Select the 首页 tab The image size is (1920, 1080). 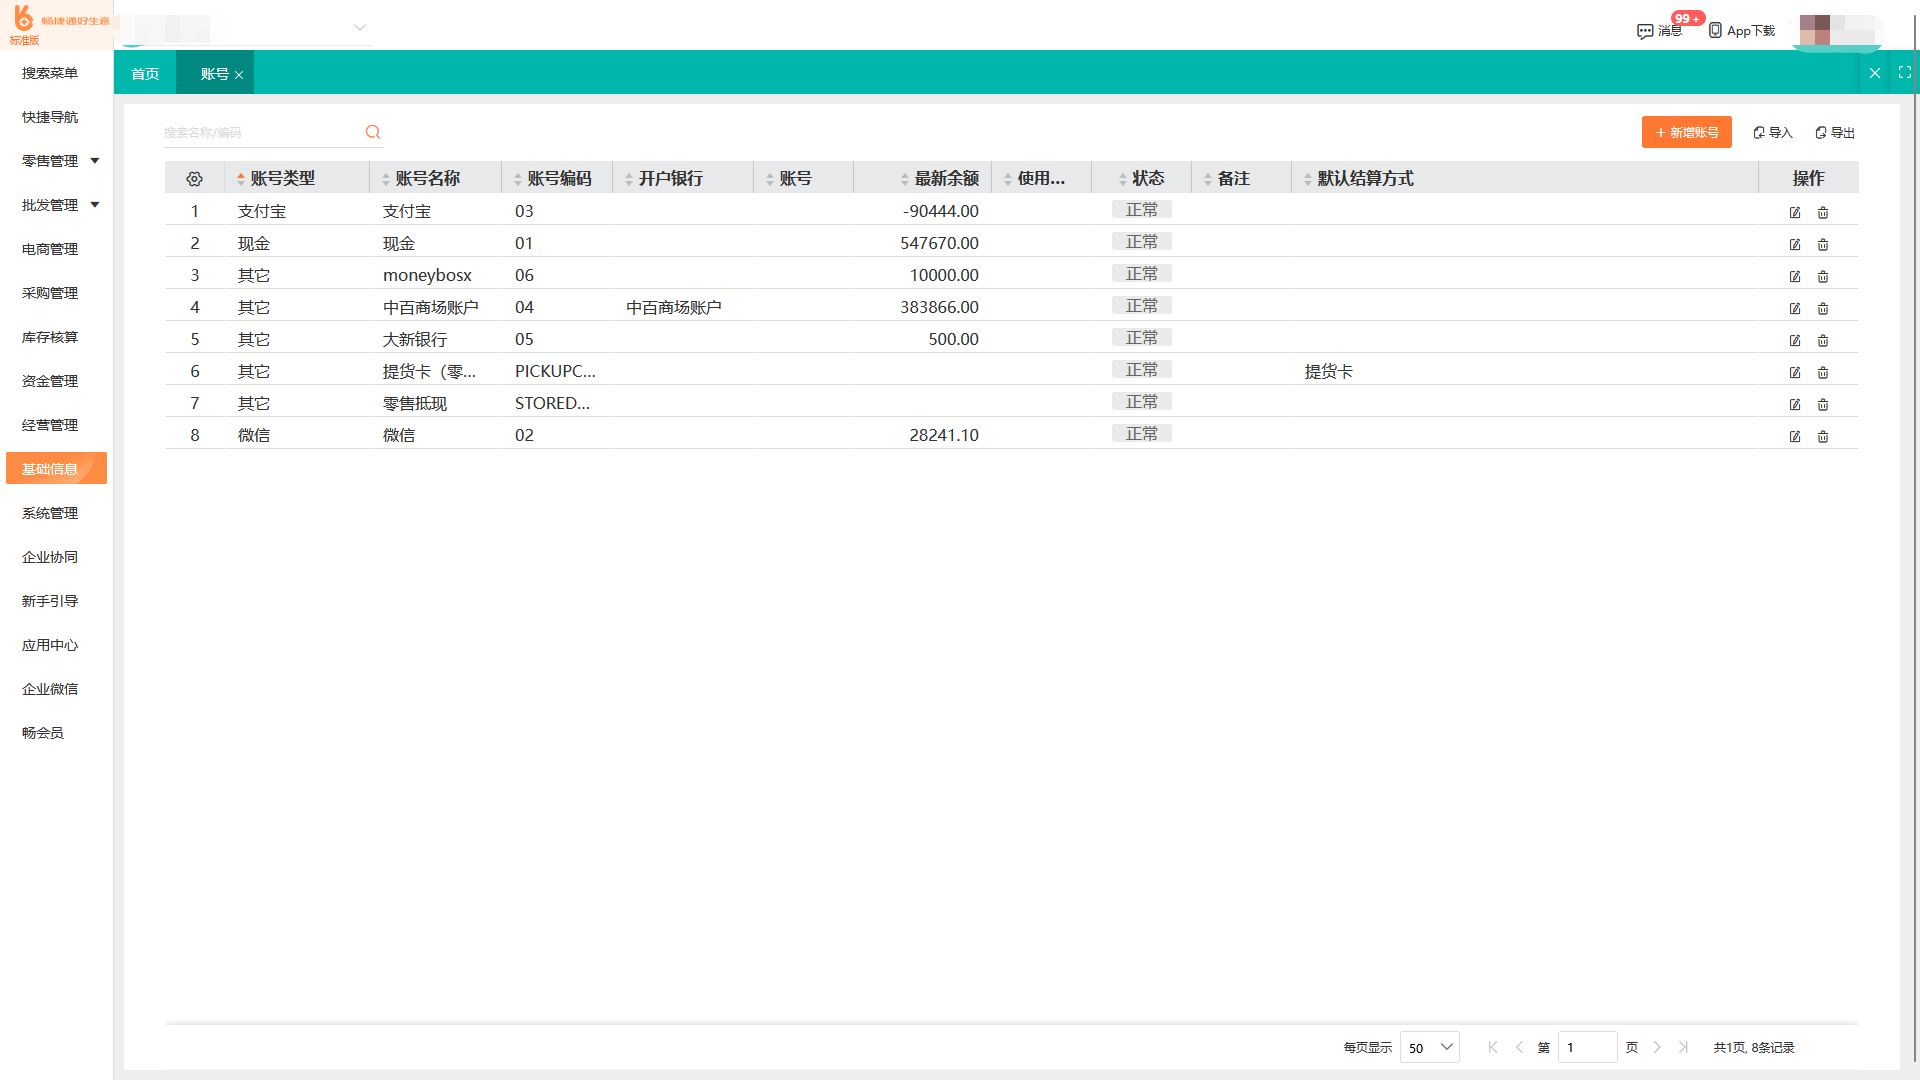point(145,73)
